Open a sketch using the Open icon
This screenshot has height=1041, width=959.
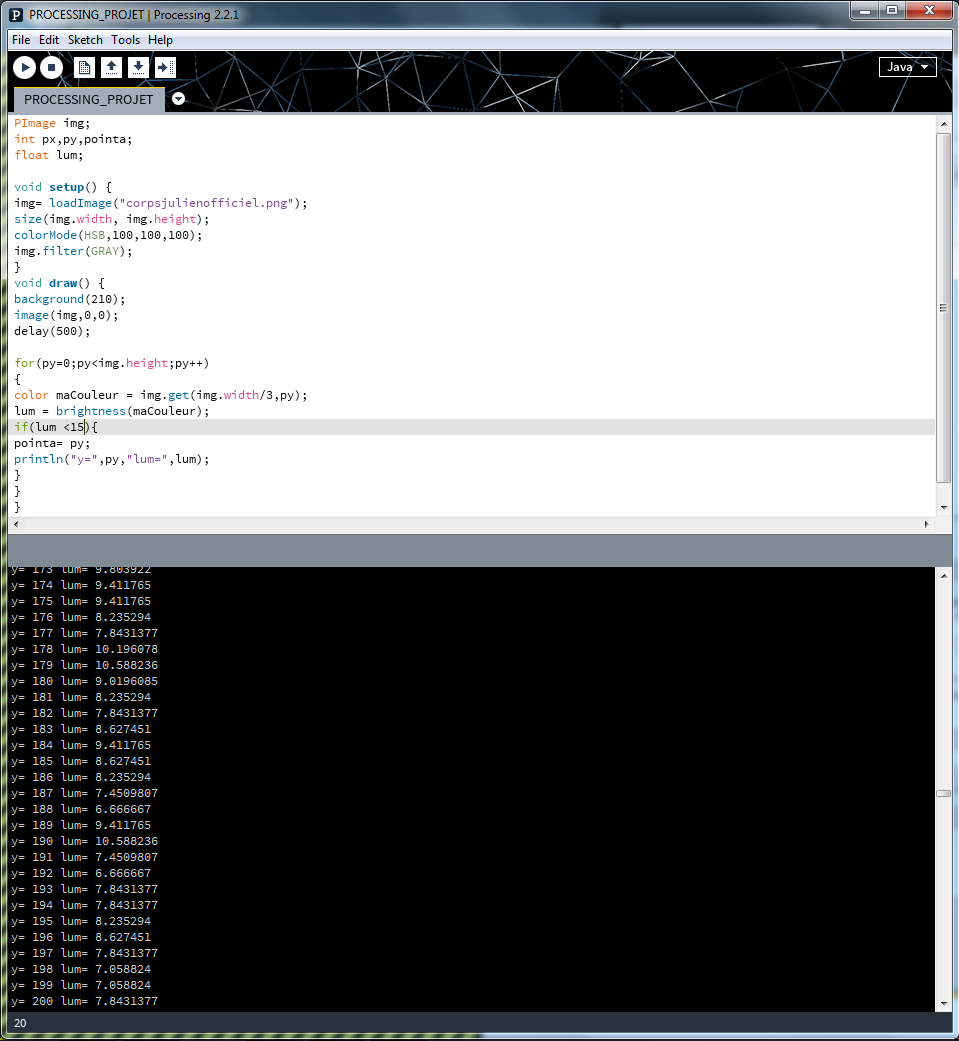pos(111,67)
